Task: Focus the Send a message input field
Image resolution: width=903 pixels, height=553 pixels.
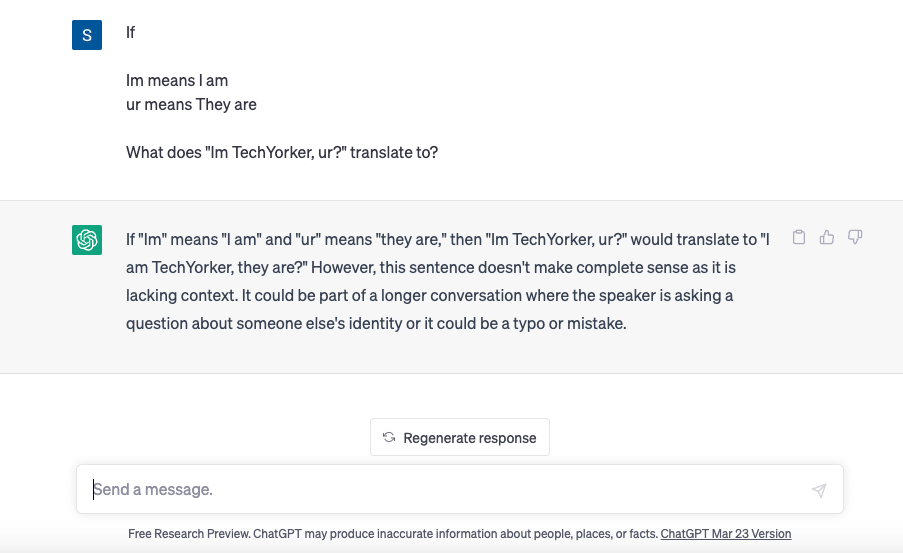Action: click(x=460, y=489)
